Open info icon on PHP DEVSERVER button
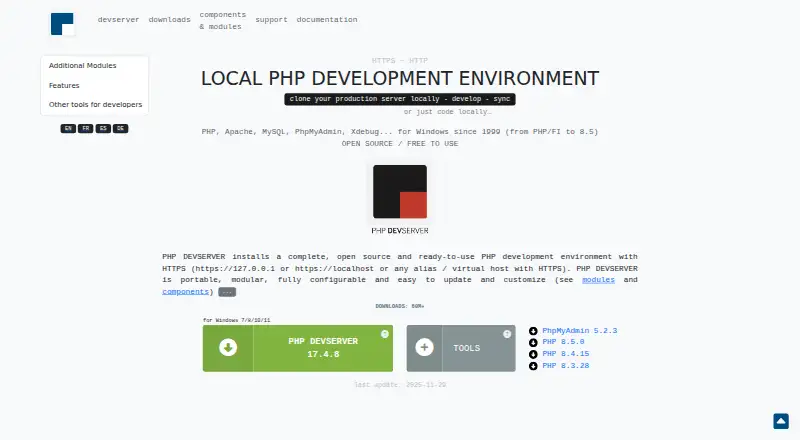This screenshot has width=800, height=440. [385, 334]
